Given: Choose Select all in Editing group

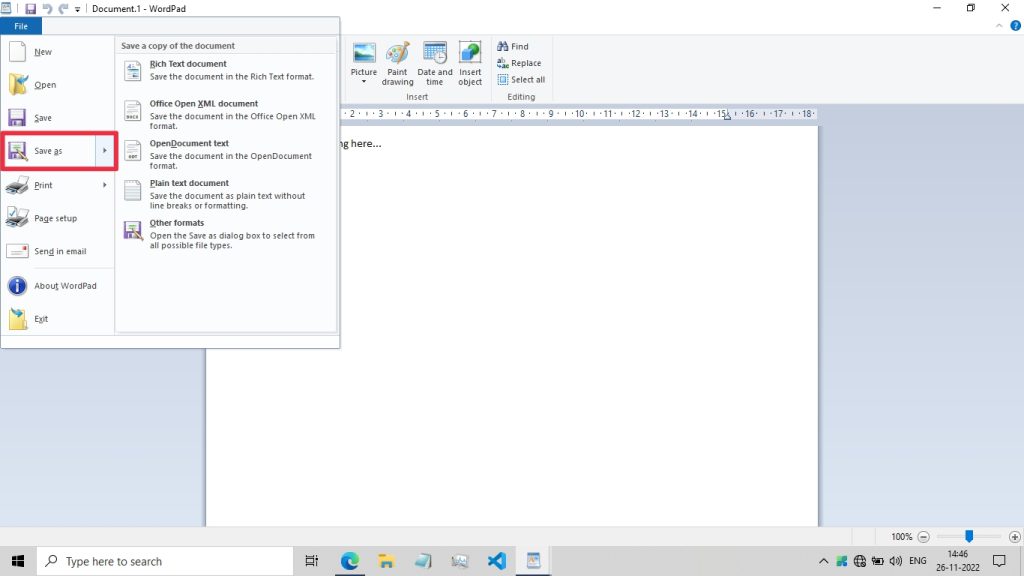Looking at the screenshot, I should click(521, 80).
